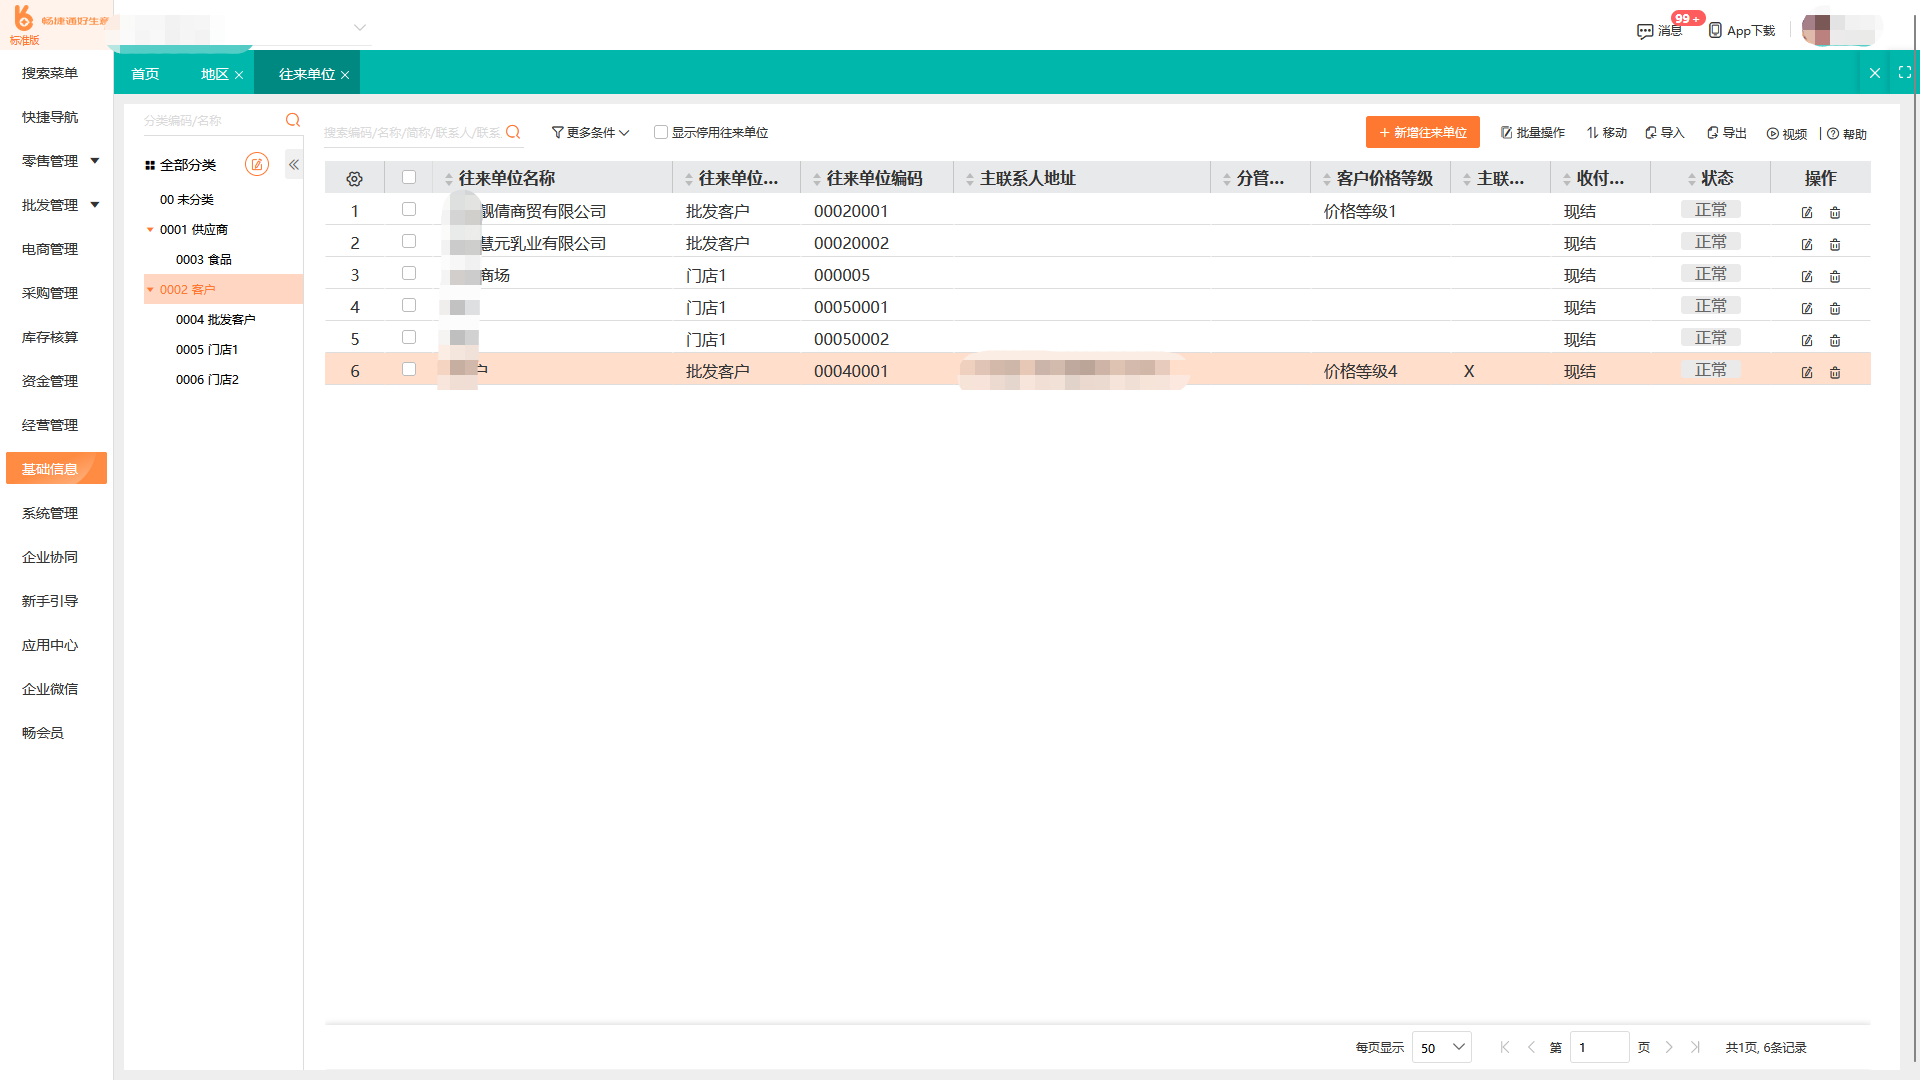Viewport: 1920px width, 1080px height.
Task: Click the 零售管理 sidebar menu item
Action: pos(53,161)
